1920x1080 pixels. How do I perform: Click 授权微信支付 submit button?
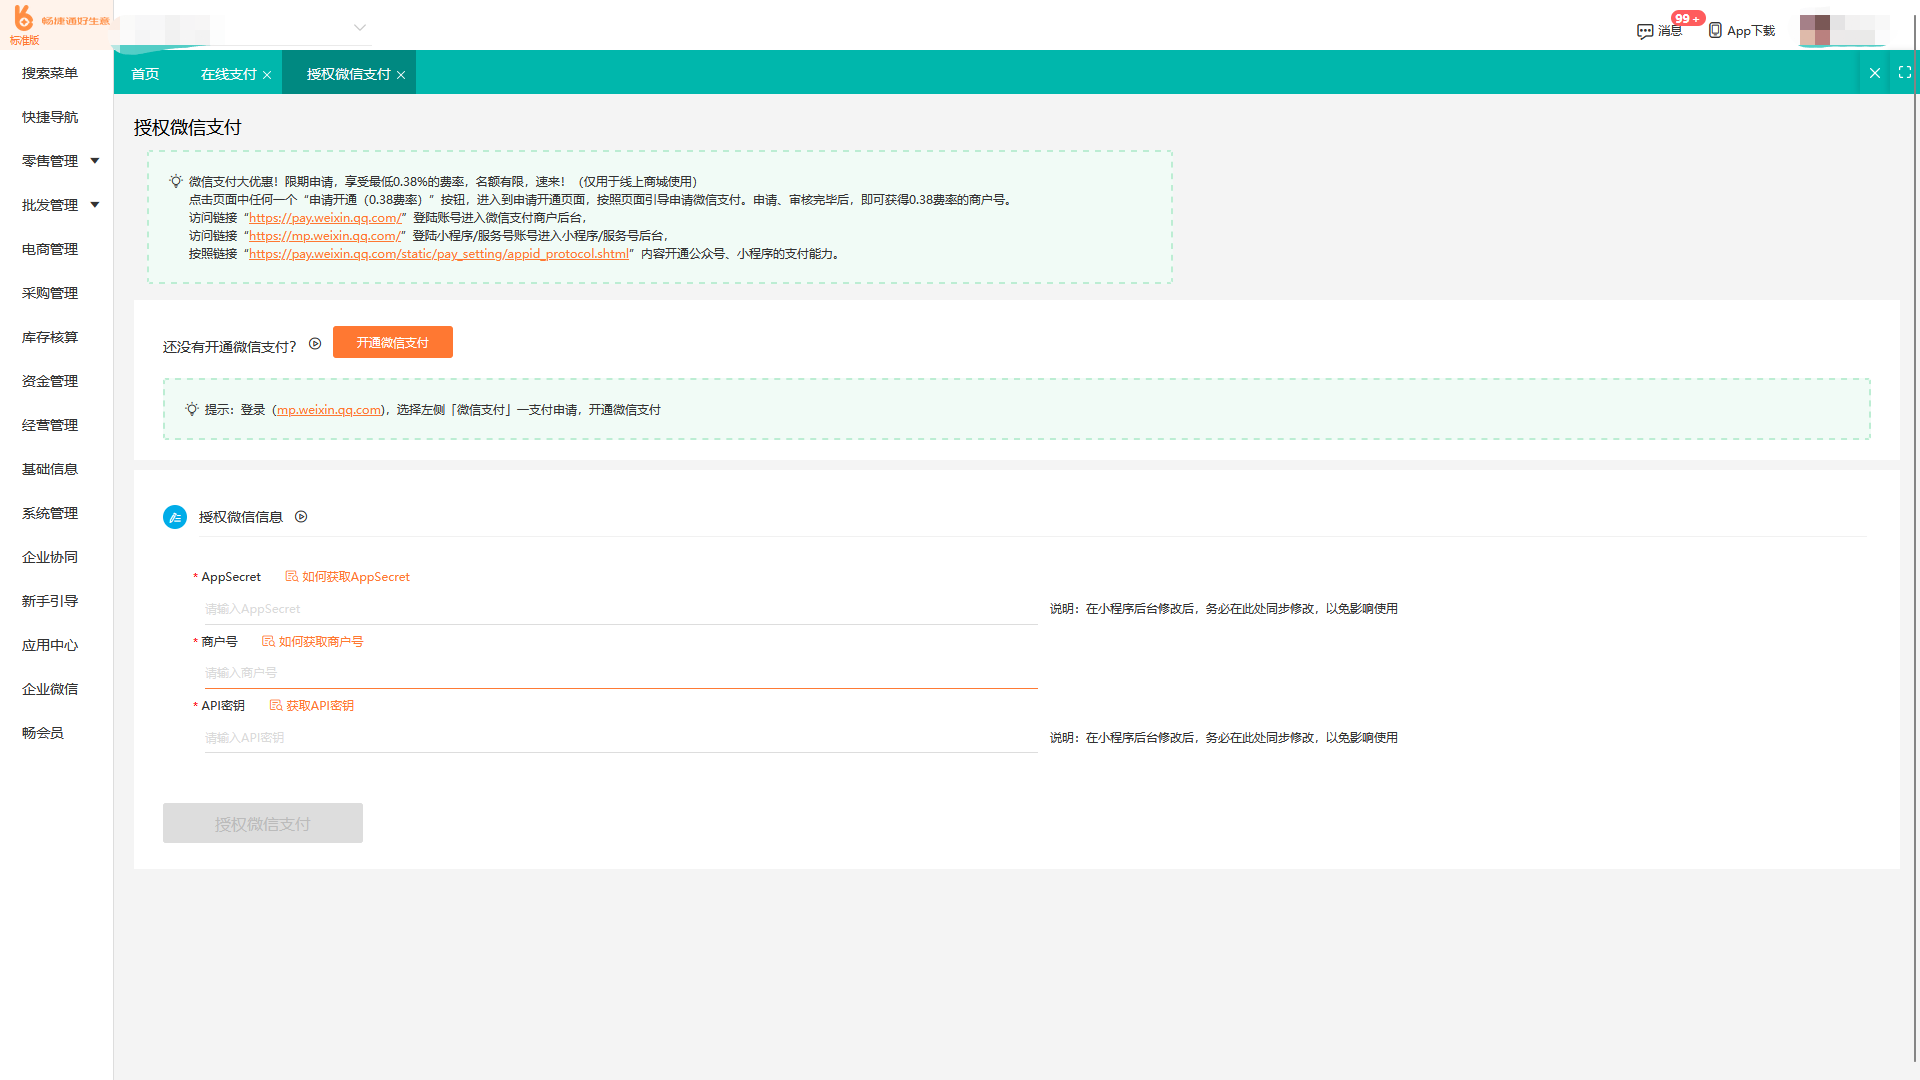coord(262,823)
